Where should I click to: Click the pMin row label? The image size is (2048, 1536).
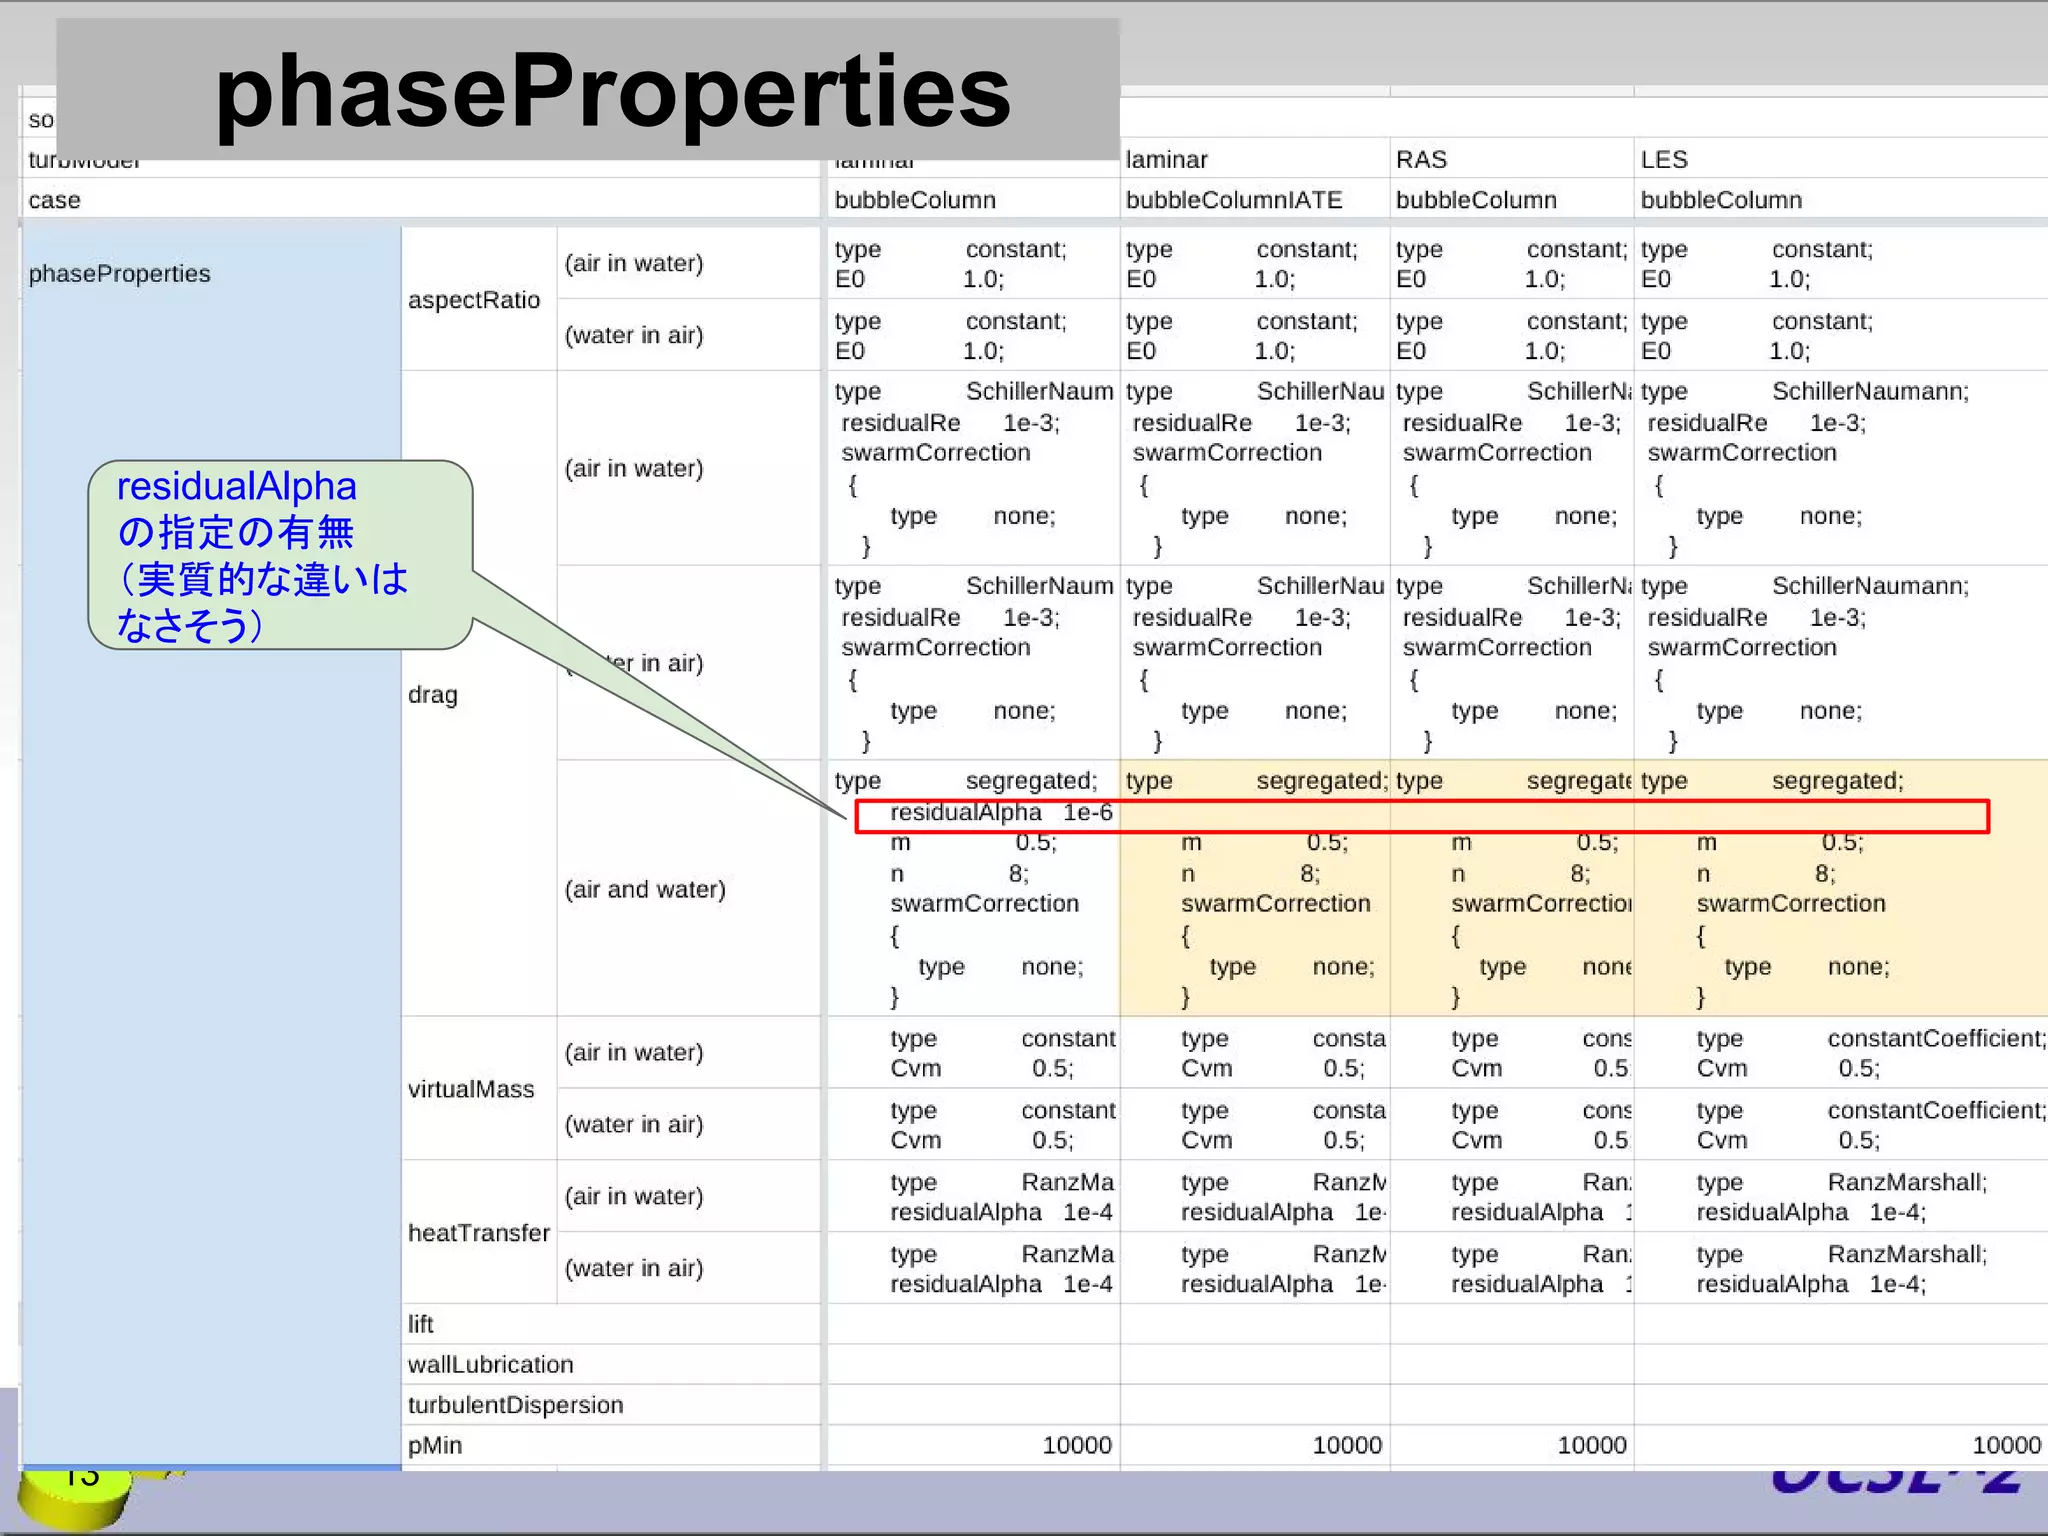tap(434, 1444)
